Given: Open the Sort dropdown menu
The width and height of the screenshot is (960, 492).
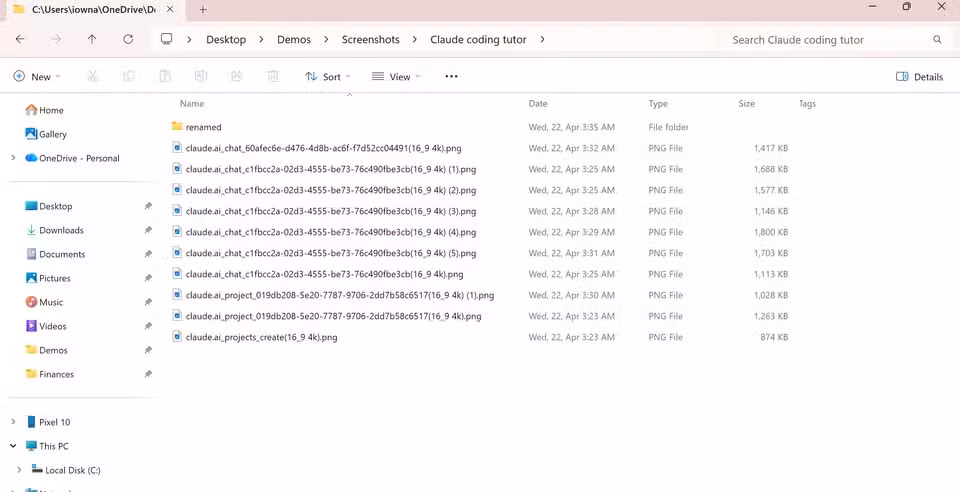Looking at the screenshot, I should pyautogui.click(x=328, y=76).
